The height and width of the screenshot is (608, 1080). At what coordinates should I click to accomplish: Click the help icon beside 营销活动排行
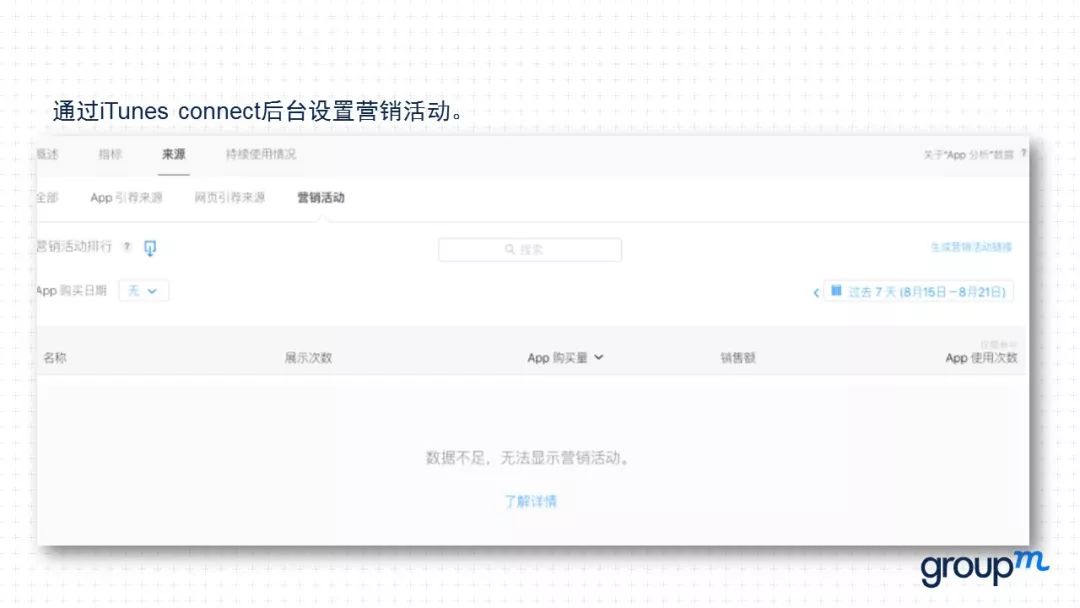(125, 248)
